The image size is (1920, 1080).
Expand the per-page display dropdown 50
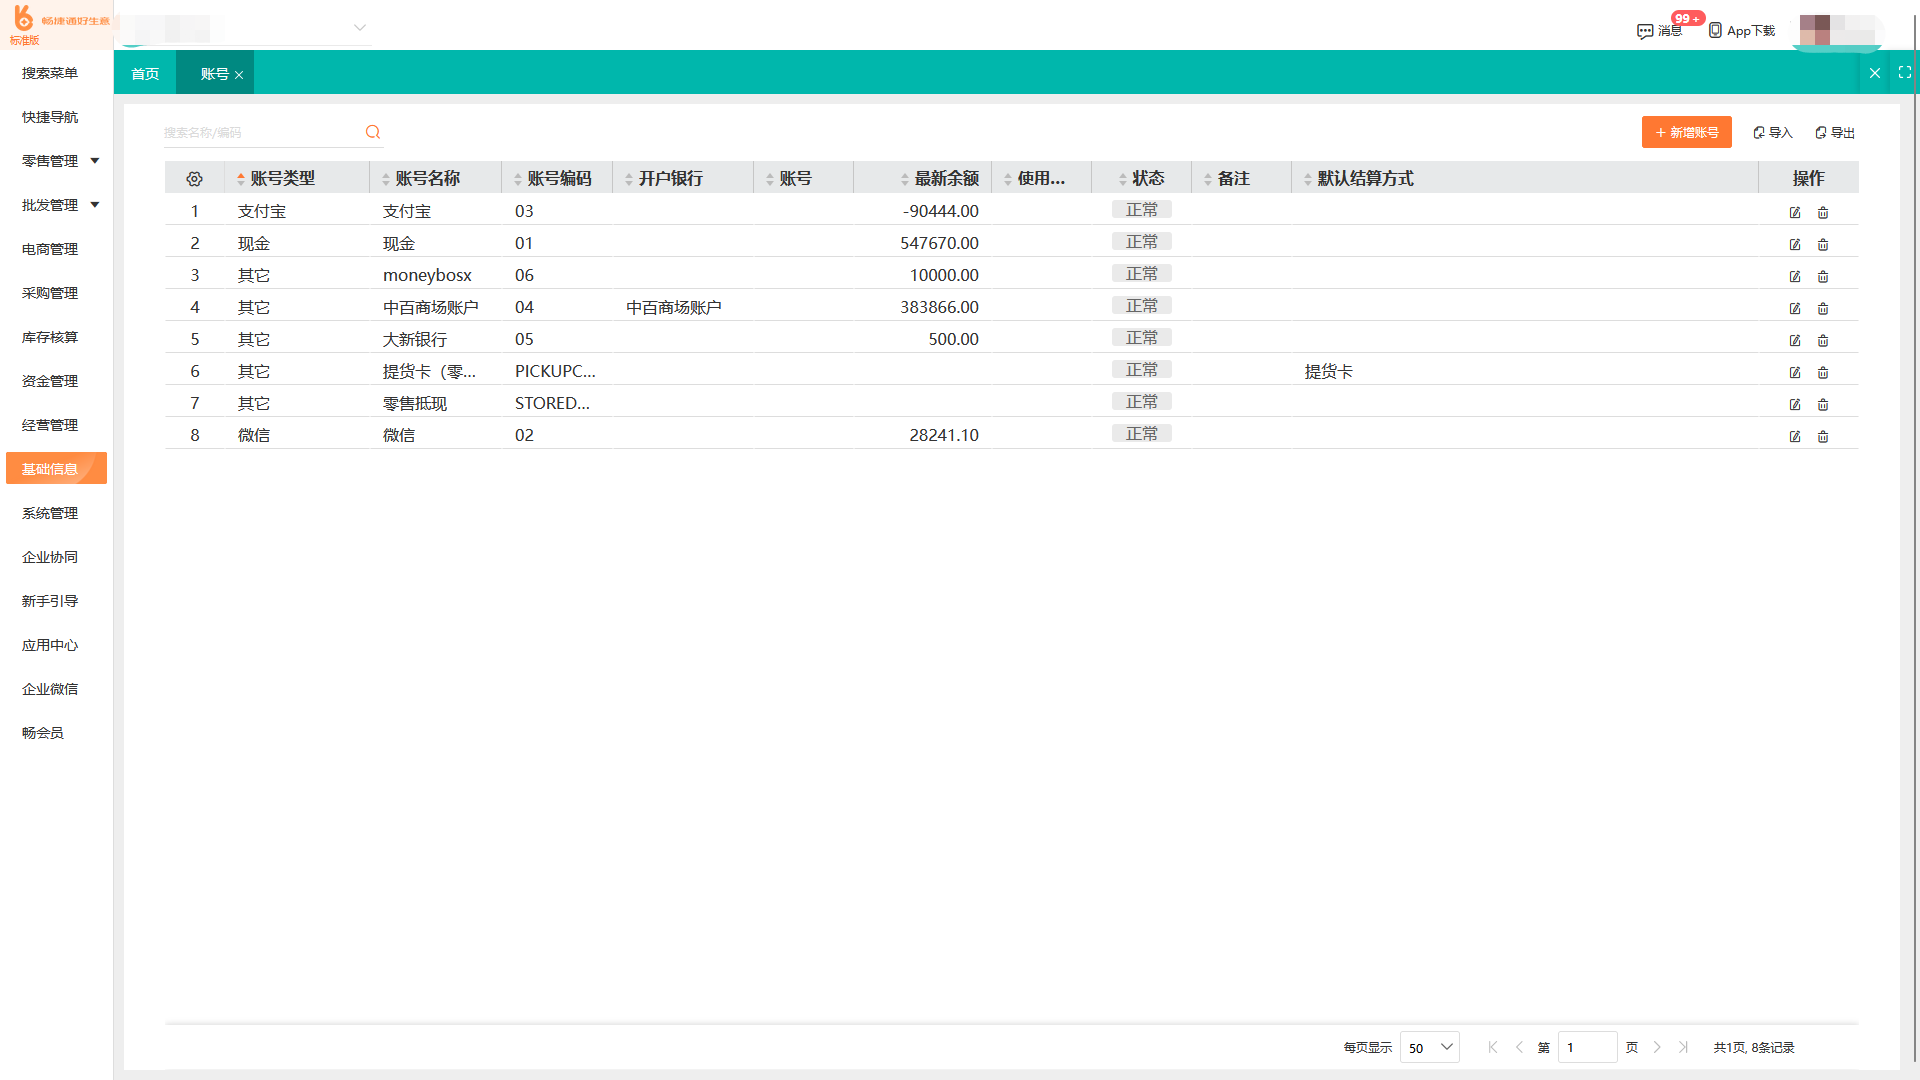coord(1429,1047)
